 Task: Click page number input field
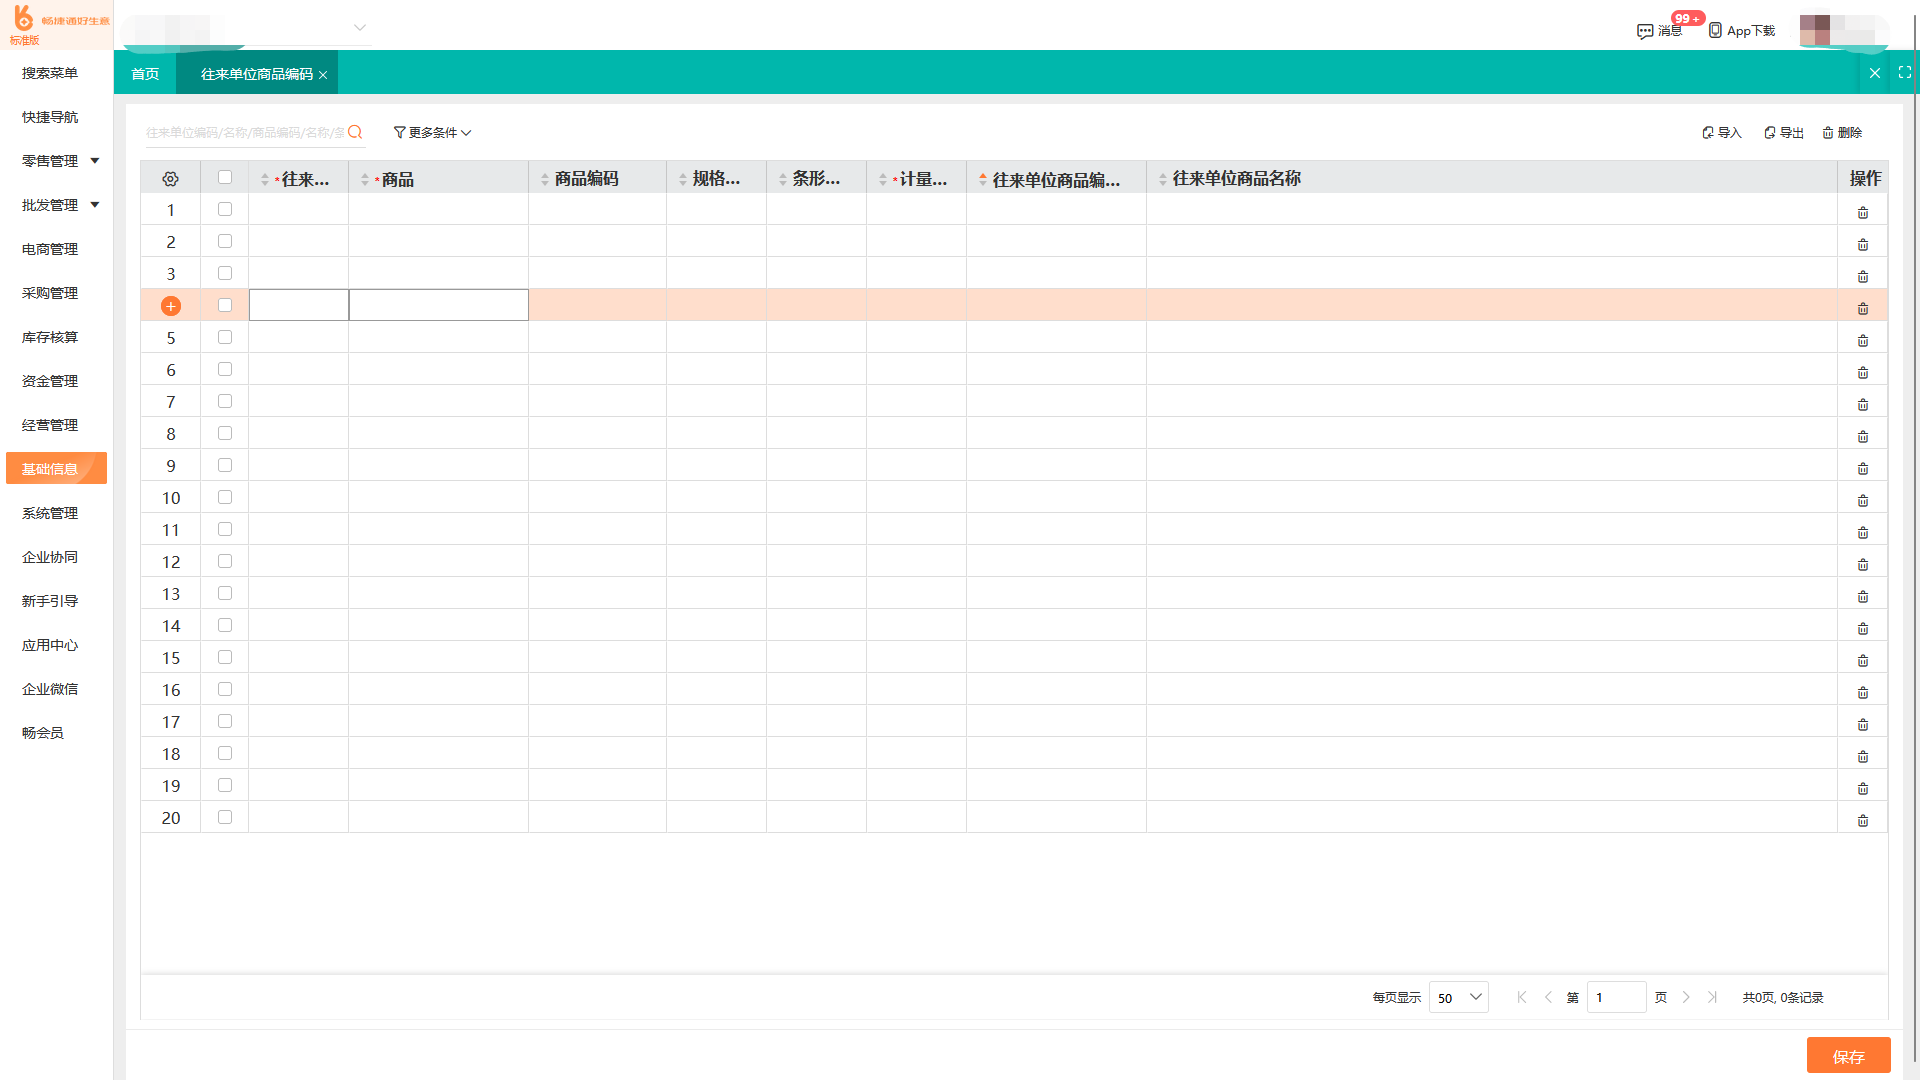tap(1615, 997)
